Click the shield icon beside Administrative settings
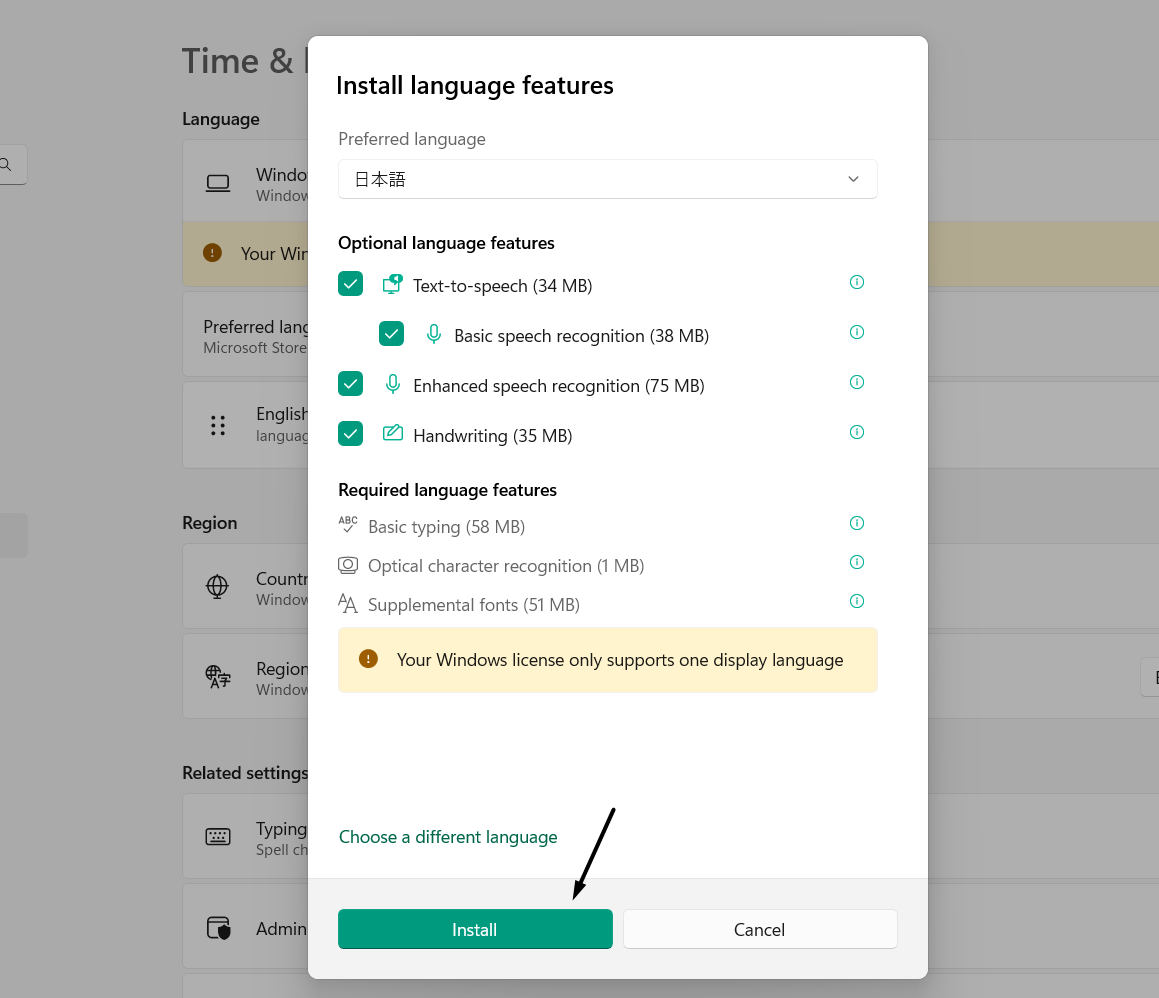The height and width of the screenshot is (998, 1159). (x=218, y=926)
